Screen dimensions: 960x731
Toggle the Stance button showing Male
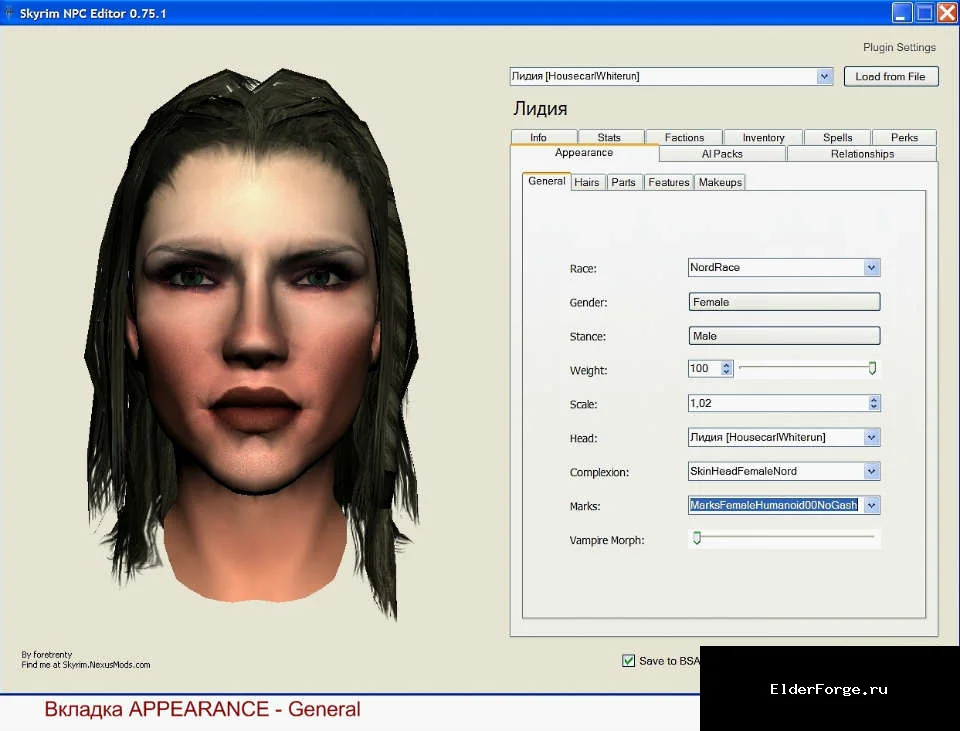784,336
